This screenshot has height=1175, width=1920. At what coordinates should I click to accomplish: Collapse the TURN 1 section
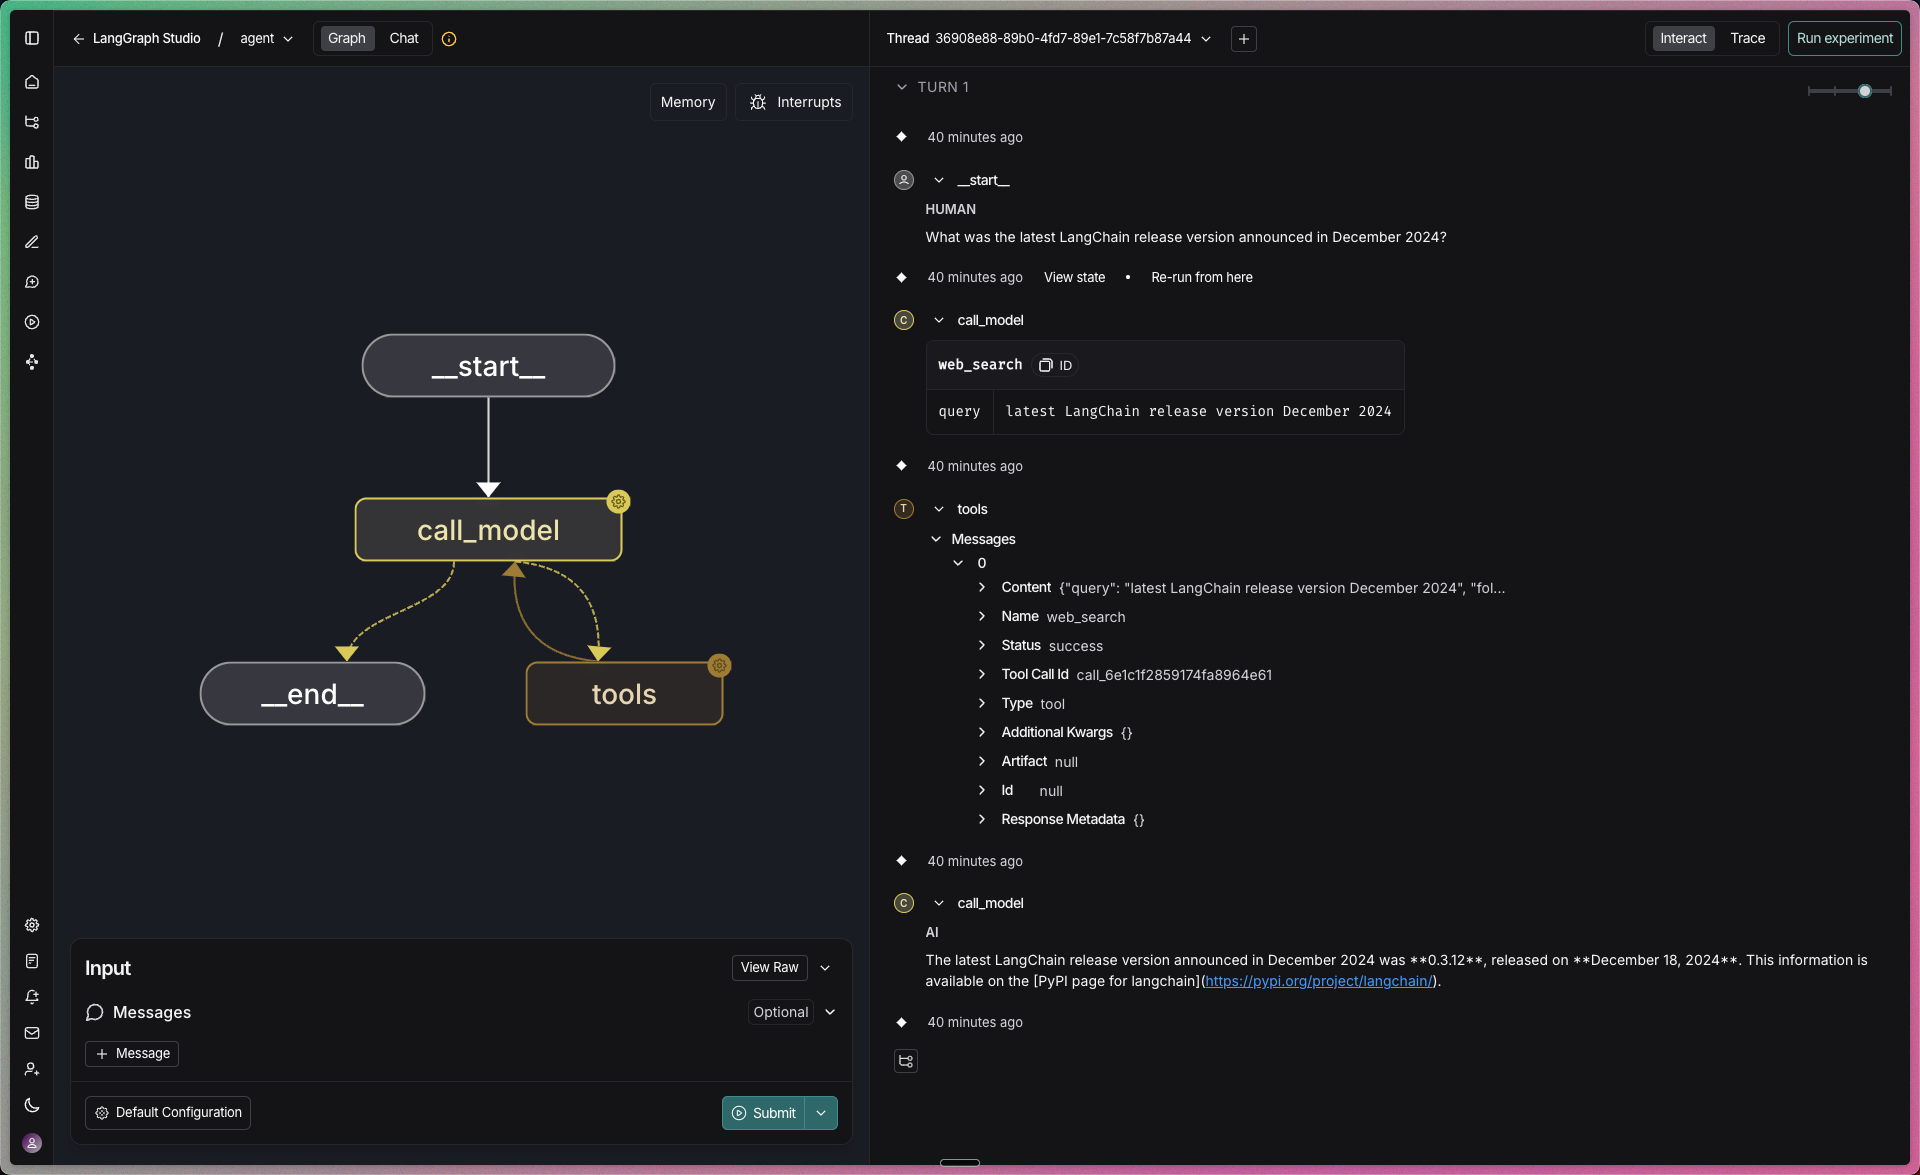coord(901,87)
